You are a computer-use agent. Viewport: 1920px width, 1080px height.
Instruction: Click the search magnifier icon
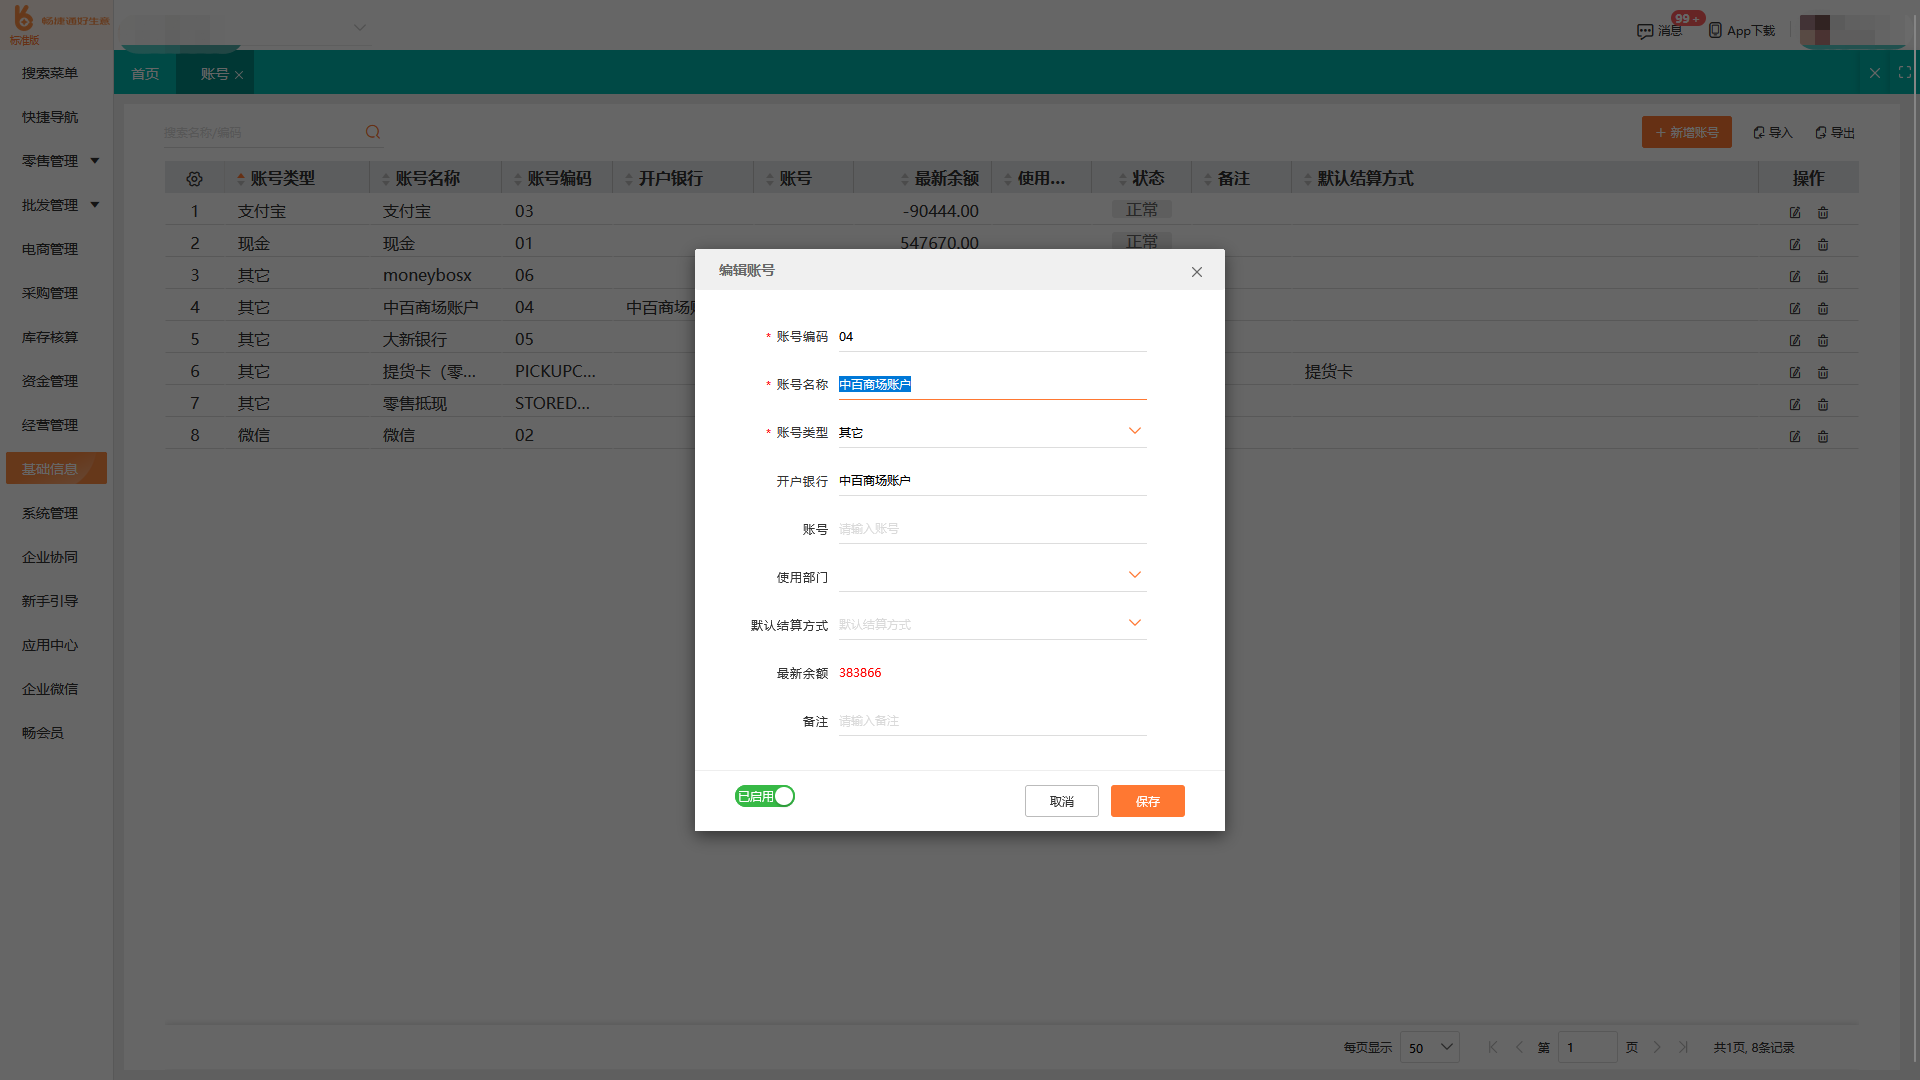373,132
